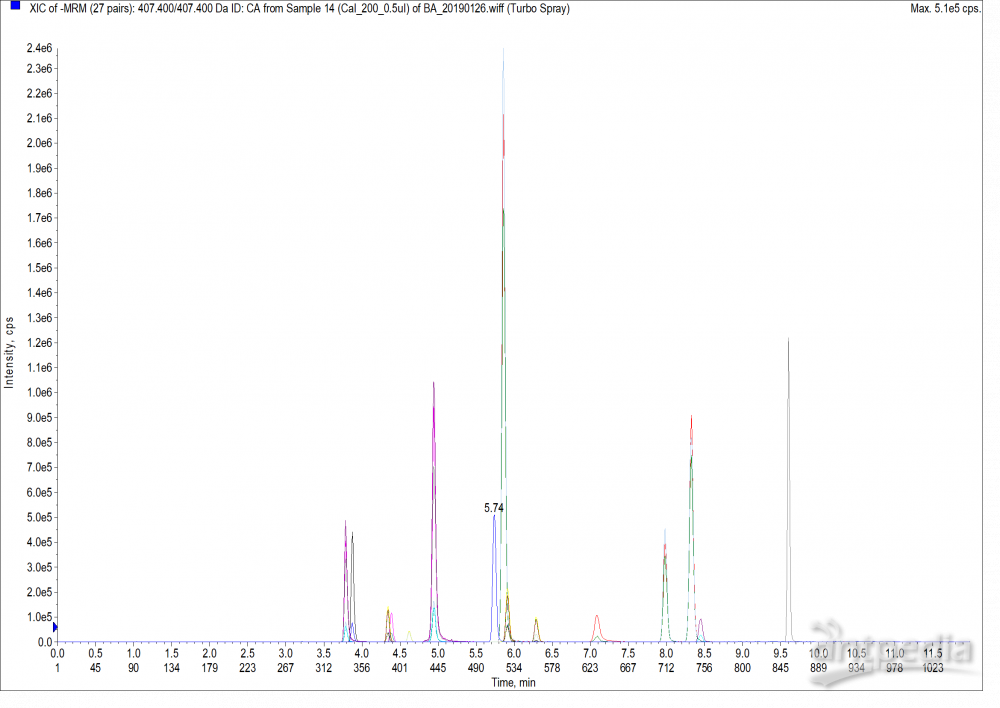The image size is (1000, 708).
Task: Click the Intensity, cps axis label
Action: (x=10, y=352)
